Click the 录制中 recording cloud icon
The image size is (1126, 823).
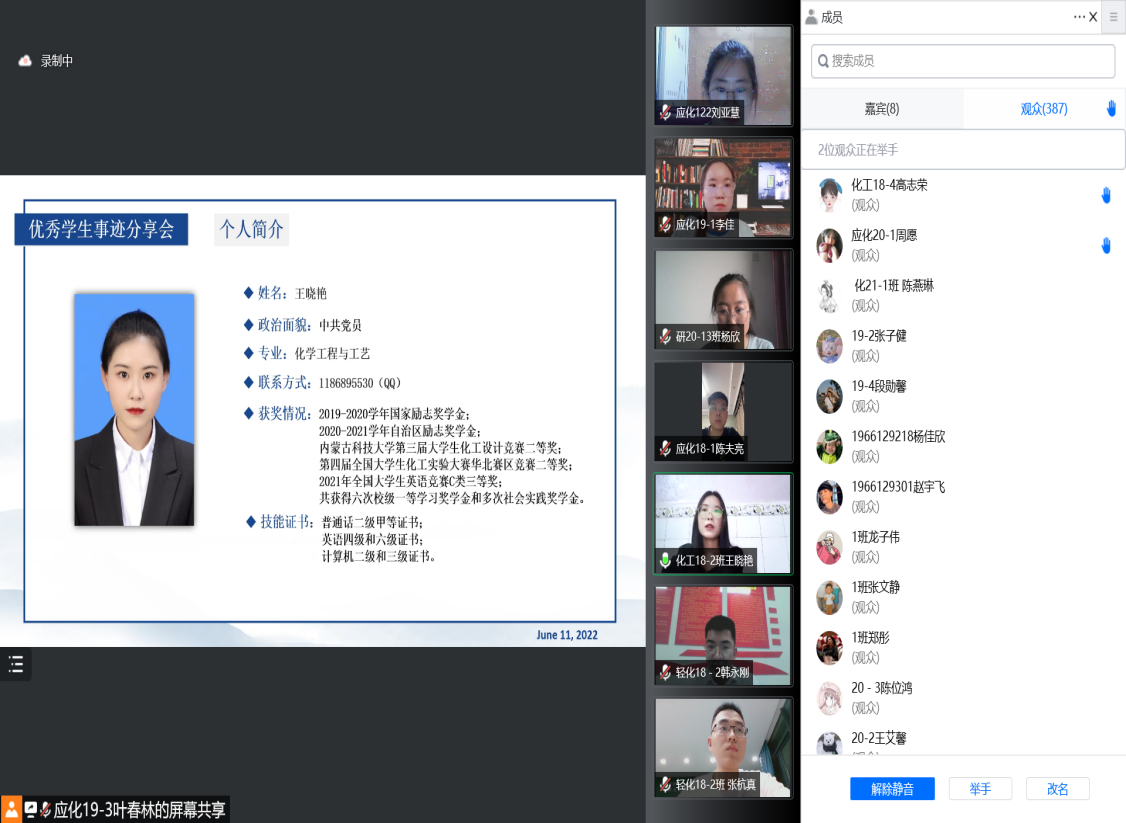(26, 61)
